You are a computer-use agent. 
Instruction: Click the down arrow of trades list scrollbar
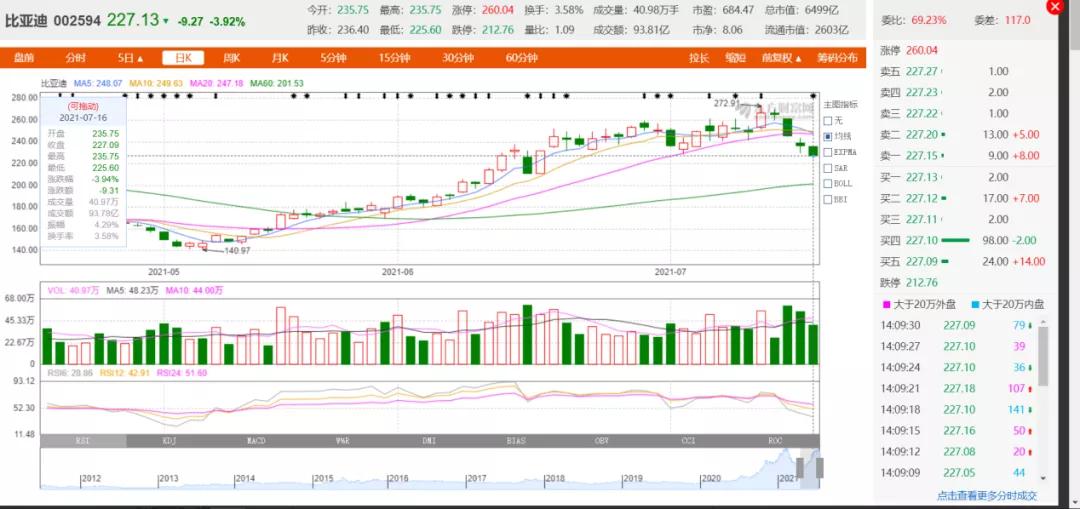[x=1043, y=478]
